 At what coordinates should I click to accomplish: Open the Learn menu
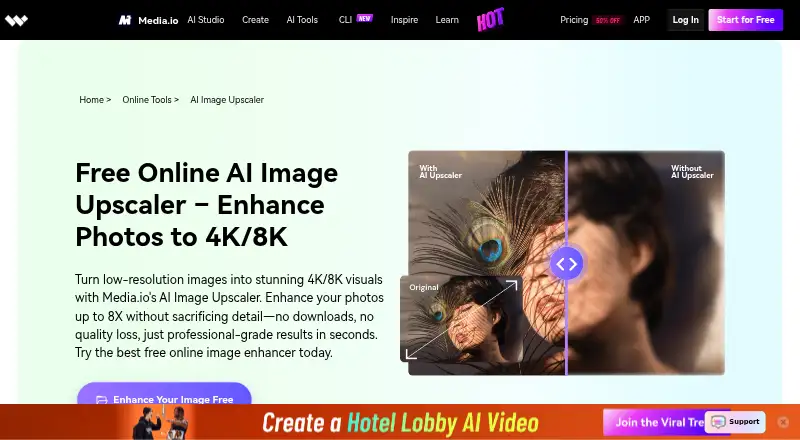(447, 20)
